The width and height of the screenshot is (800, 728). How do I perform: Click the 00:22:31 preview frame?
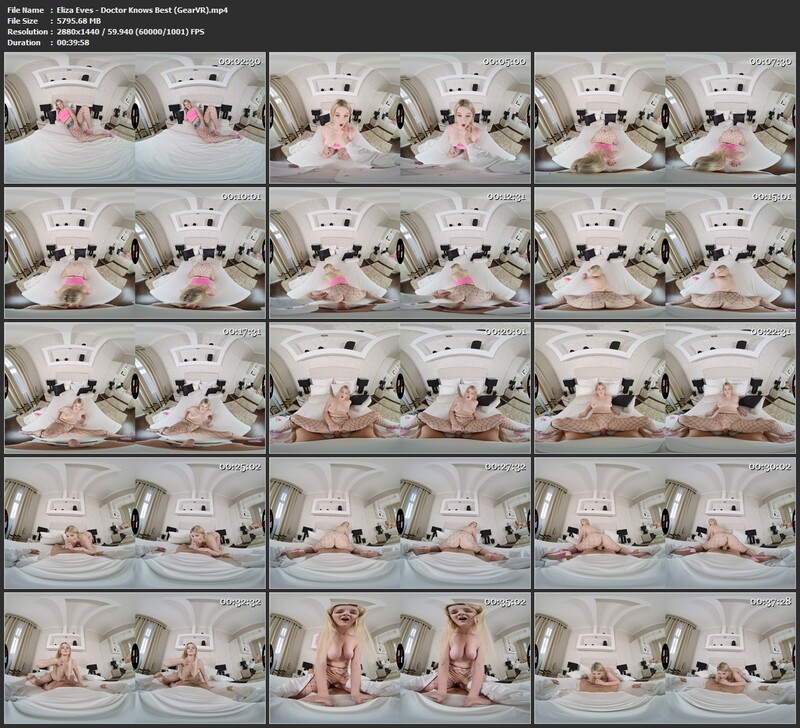(664, 386)
